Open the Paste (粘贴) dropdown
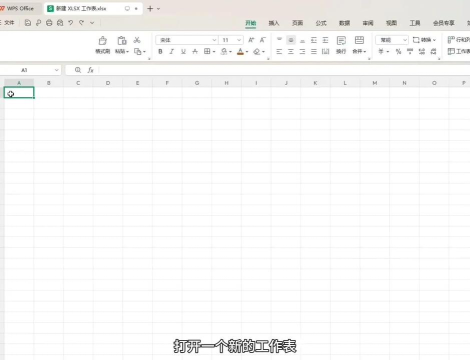The width and height of the screenshot is (470, 360). click(122, 51)
